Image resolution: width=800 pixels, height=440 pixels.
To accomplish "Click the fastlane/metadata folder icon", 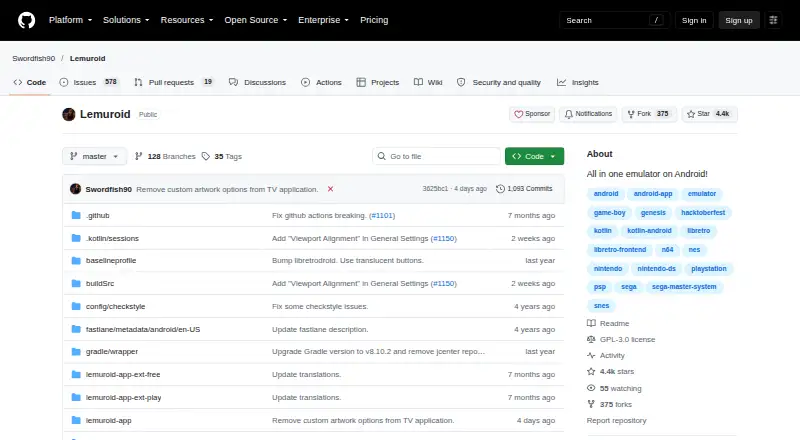I will tap(76, 329).
